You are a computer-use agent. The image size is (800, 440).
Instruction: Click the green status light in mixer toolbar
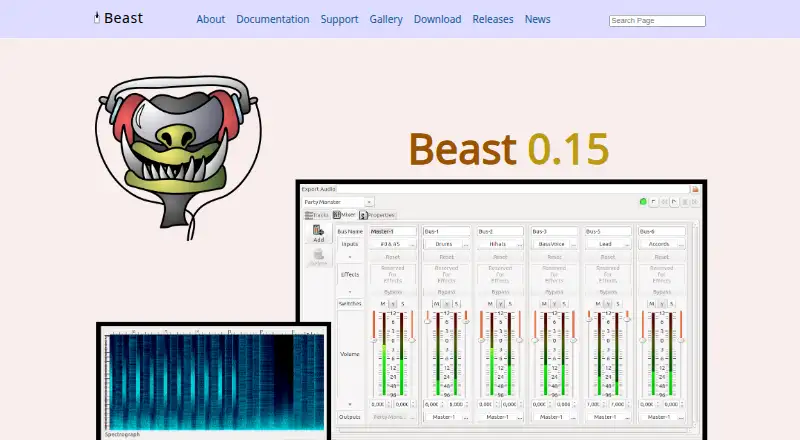click(x=643, y=202)
